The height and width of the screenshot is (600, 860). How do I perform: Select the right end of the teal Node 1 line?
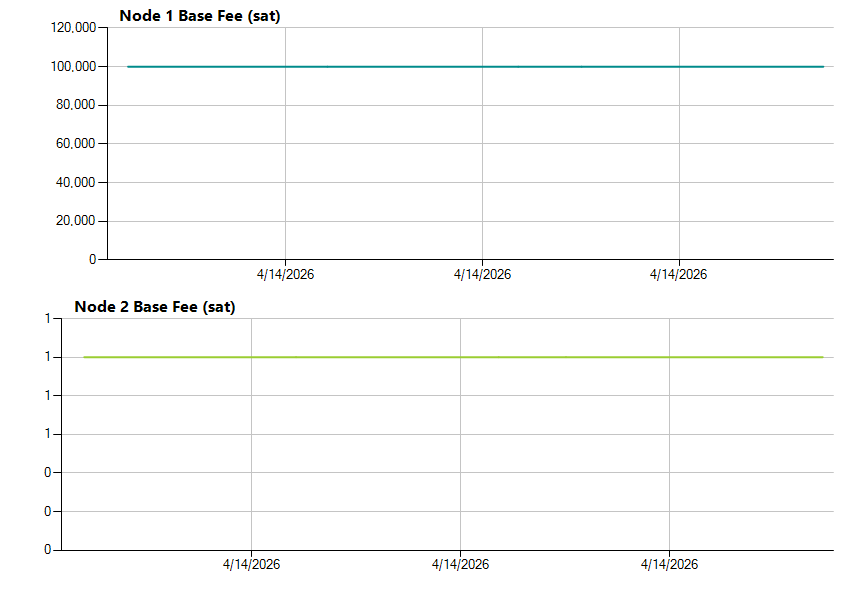pyautogui.click(x=823, y=67)
